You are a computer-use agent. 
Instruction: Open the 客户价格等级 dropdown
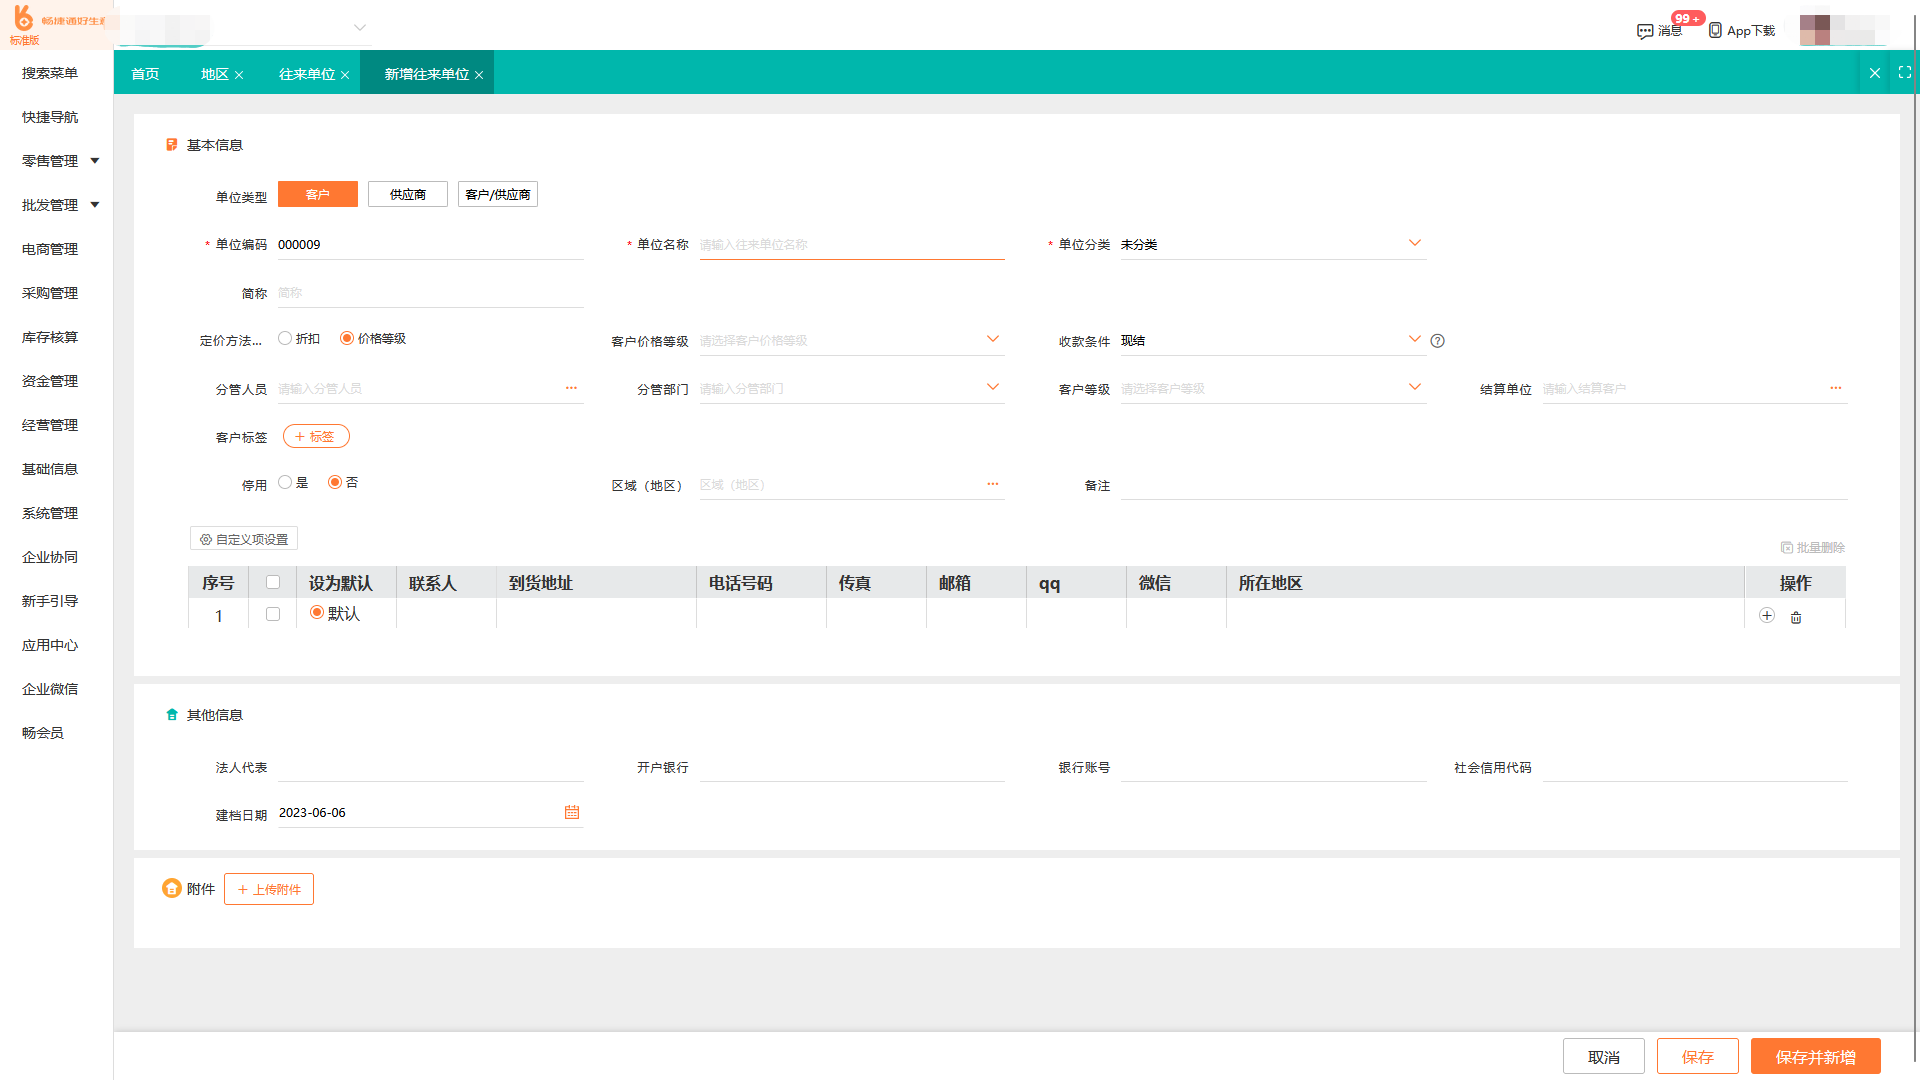994,340
